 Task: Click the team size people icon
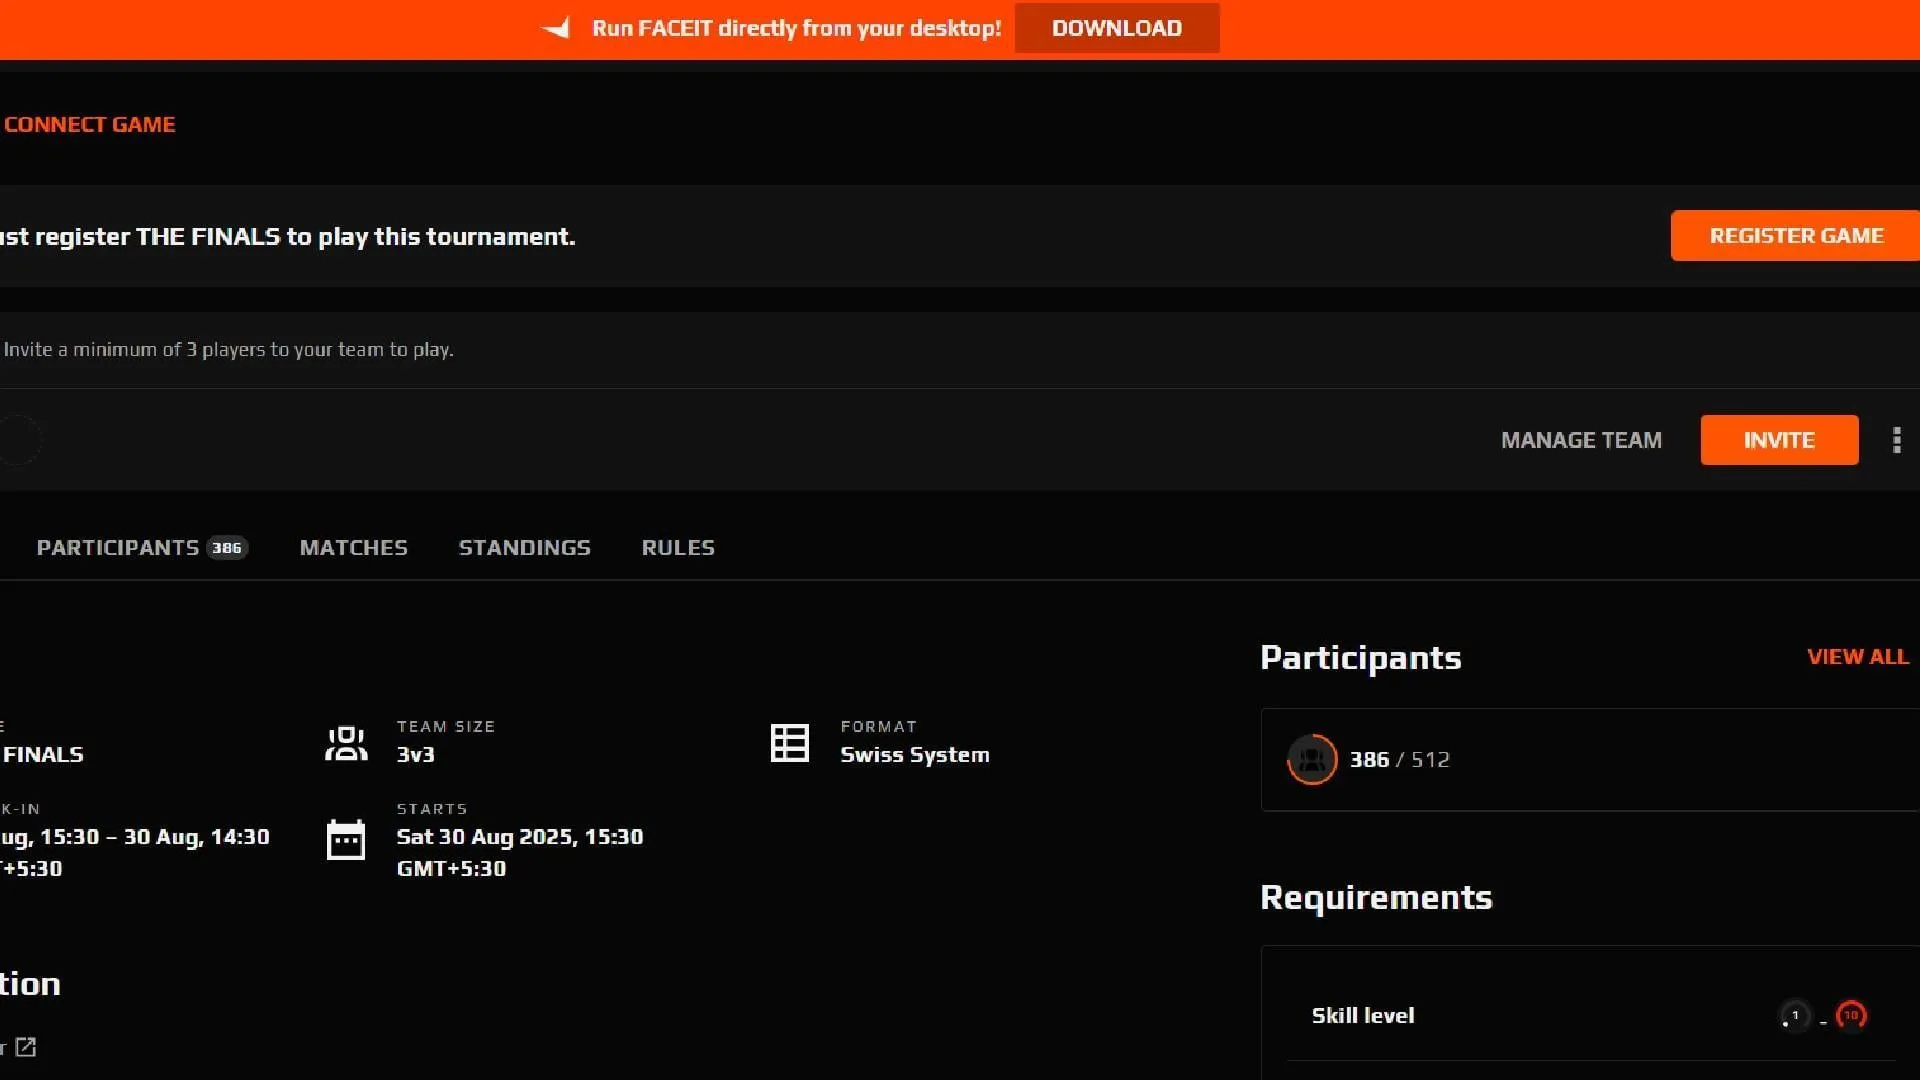click(346, 743)
